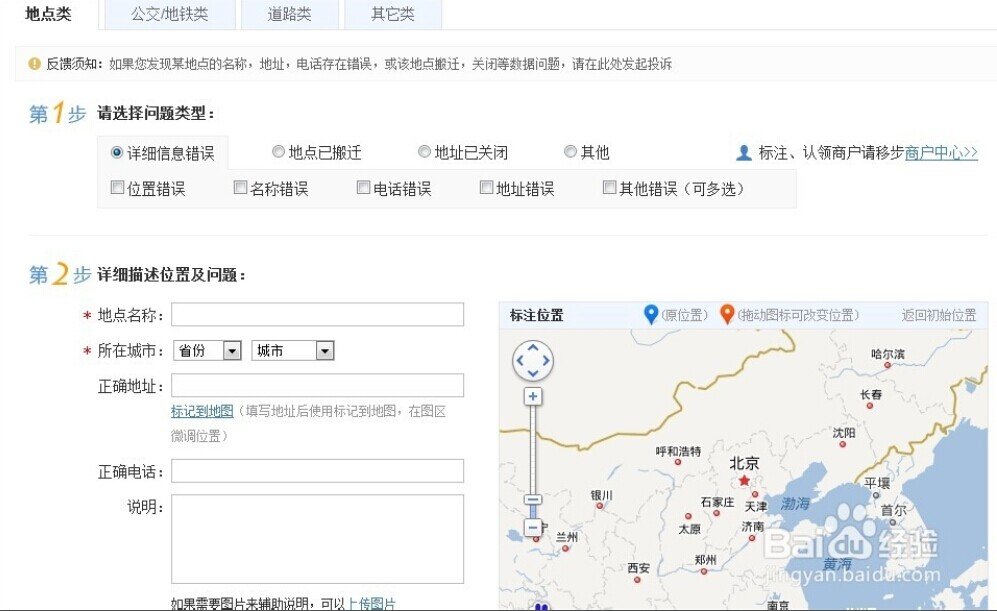Click the person icon beside 商户中心 link
The height and width of the screenshot is (611, 997).
pyautogui.click(x=744, y=151)
